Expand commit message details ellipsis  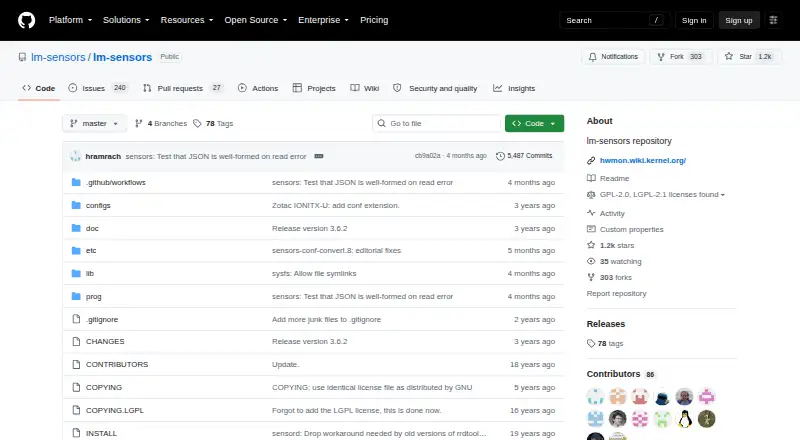point(319,156)
